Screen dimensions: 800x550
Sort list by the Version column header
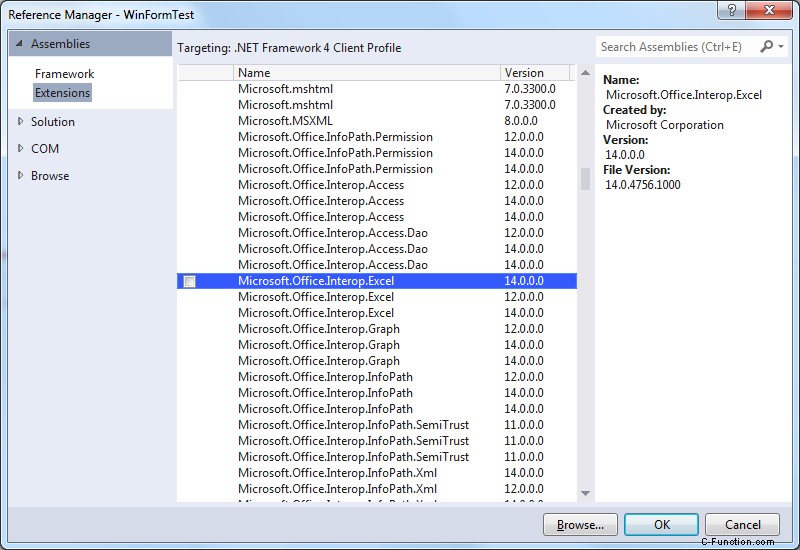pyautogui.click(x=537, y=73)
